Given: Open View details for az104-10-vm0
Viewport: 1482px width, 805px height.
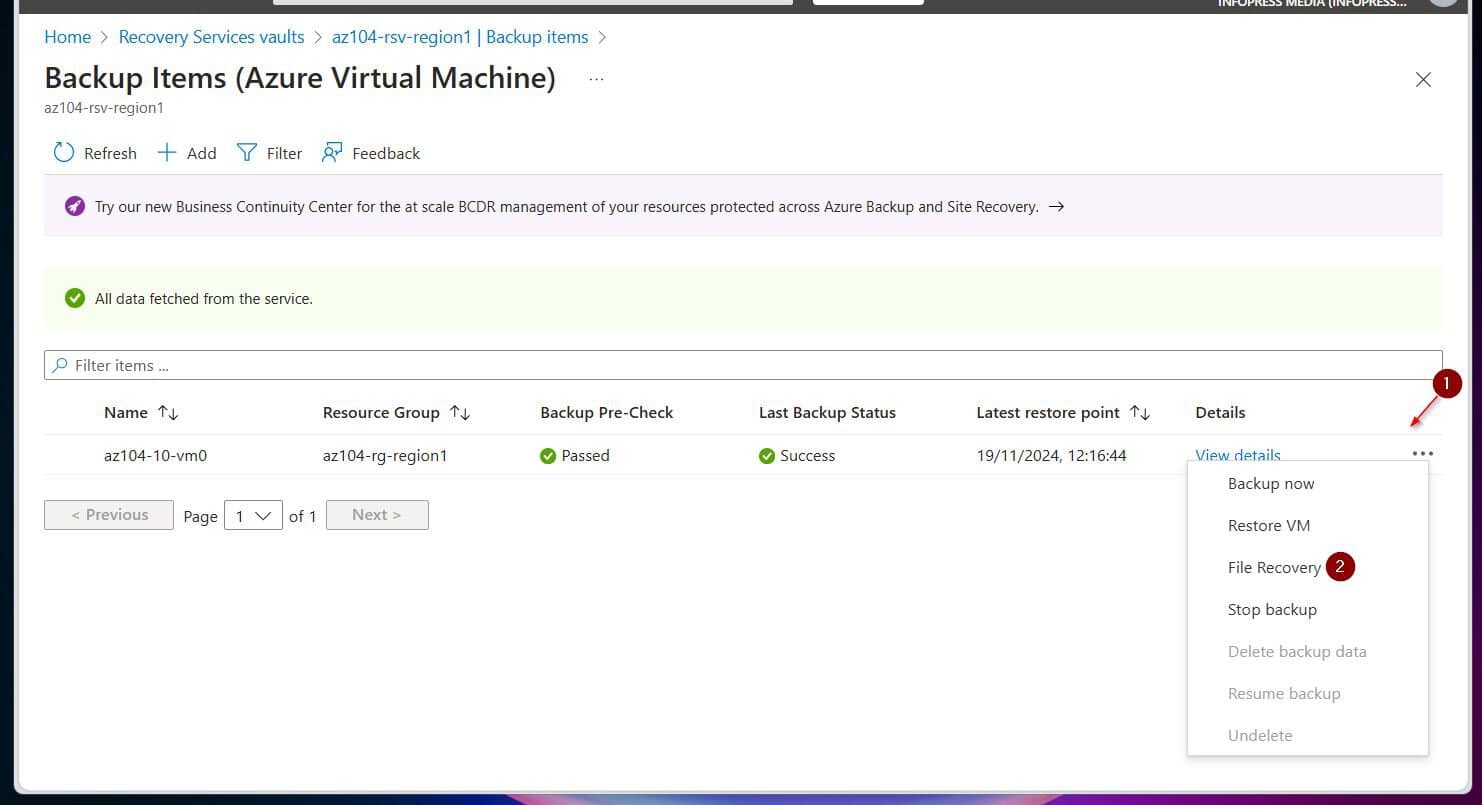Looking at the screenshot, I should (x=1237, y=455).
